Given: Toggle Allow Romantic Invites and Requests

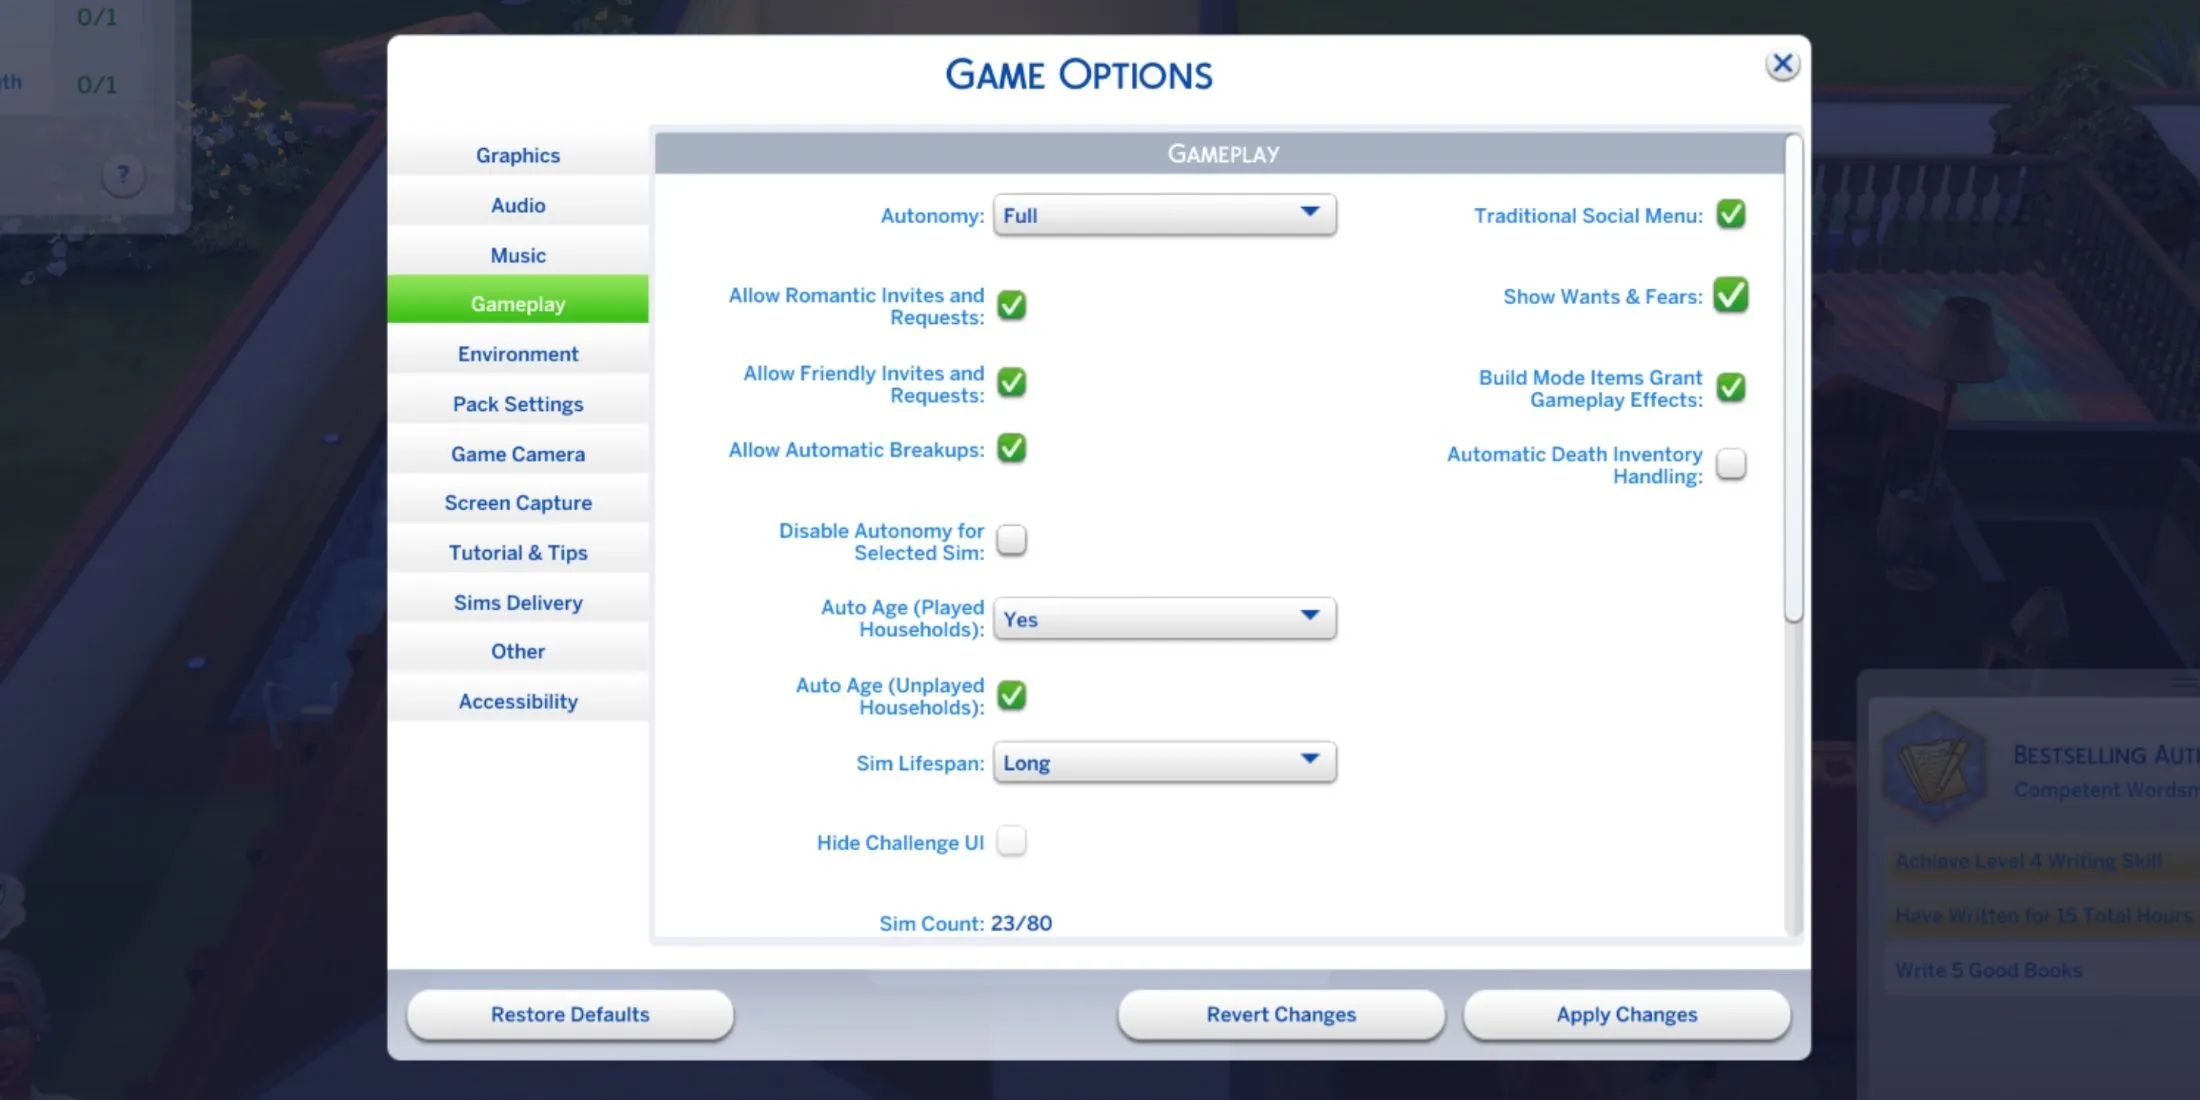Looking at the screenshot, I should coord(1013,304).
